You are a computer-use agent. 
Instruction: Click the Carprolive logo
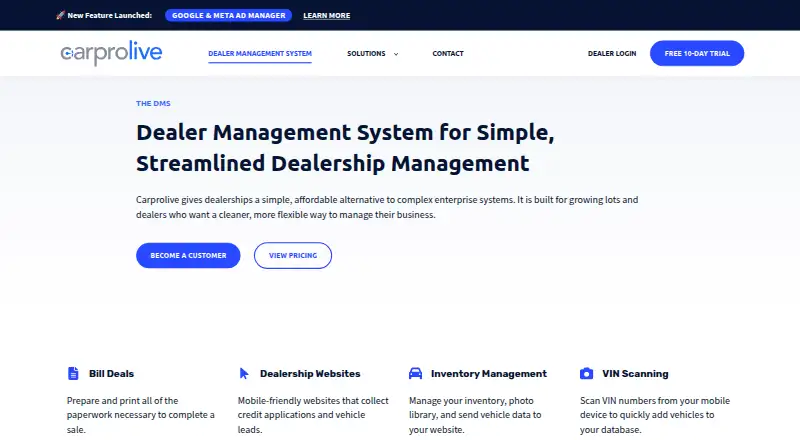(x=111, y=53)
